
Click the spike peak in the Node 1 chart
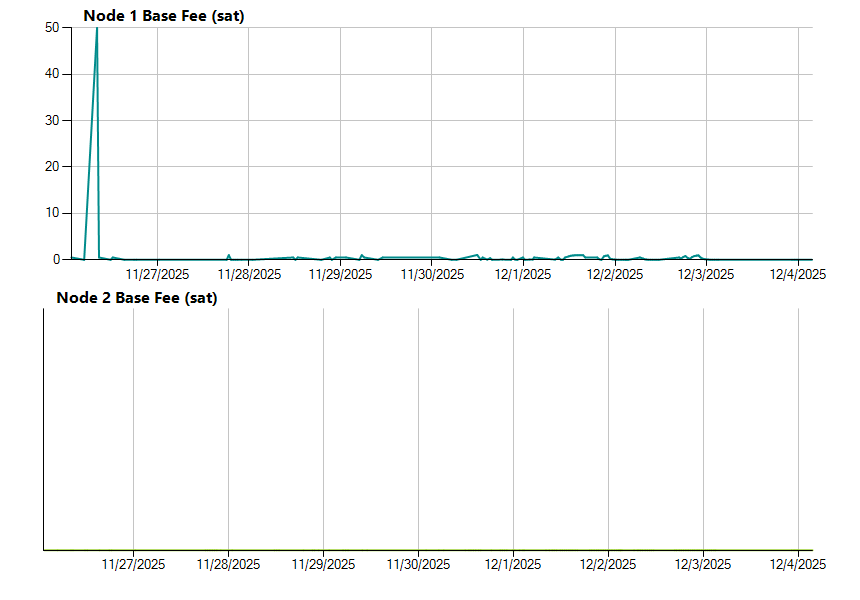point(97,29)
